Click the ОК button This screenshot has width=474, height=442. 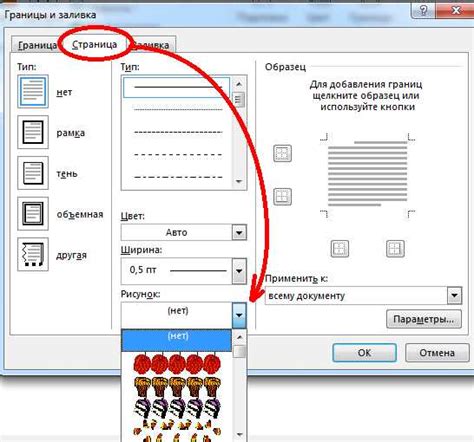pos(364,353)
